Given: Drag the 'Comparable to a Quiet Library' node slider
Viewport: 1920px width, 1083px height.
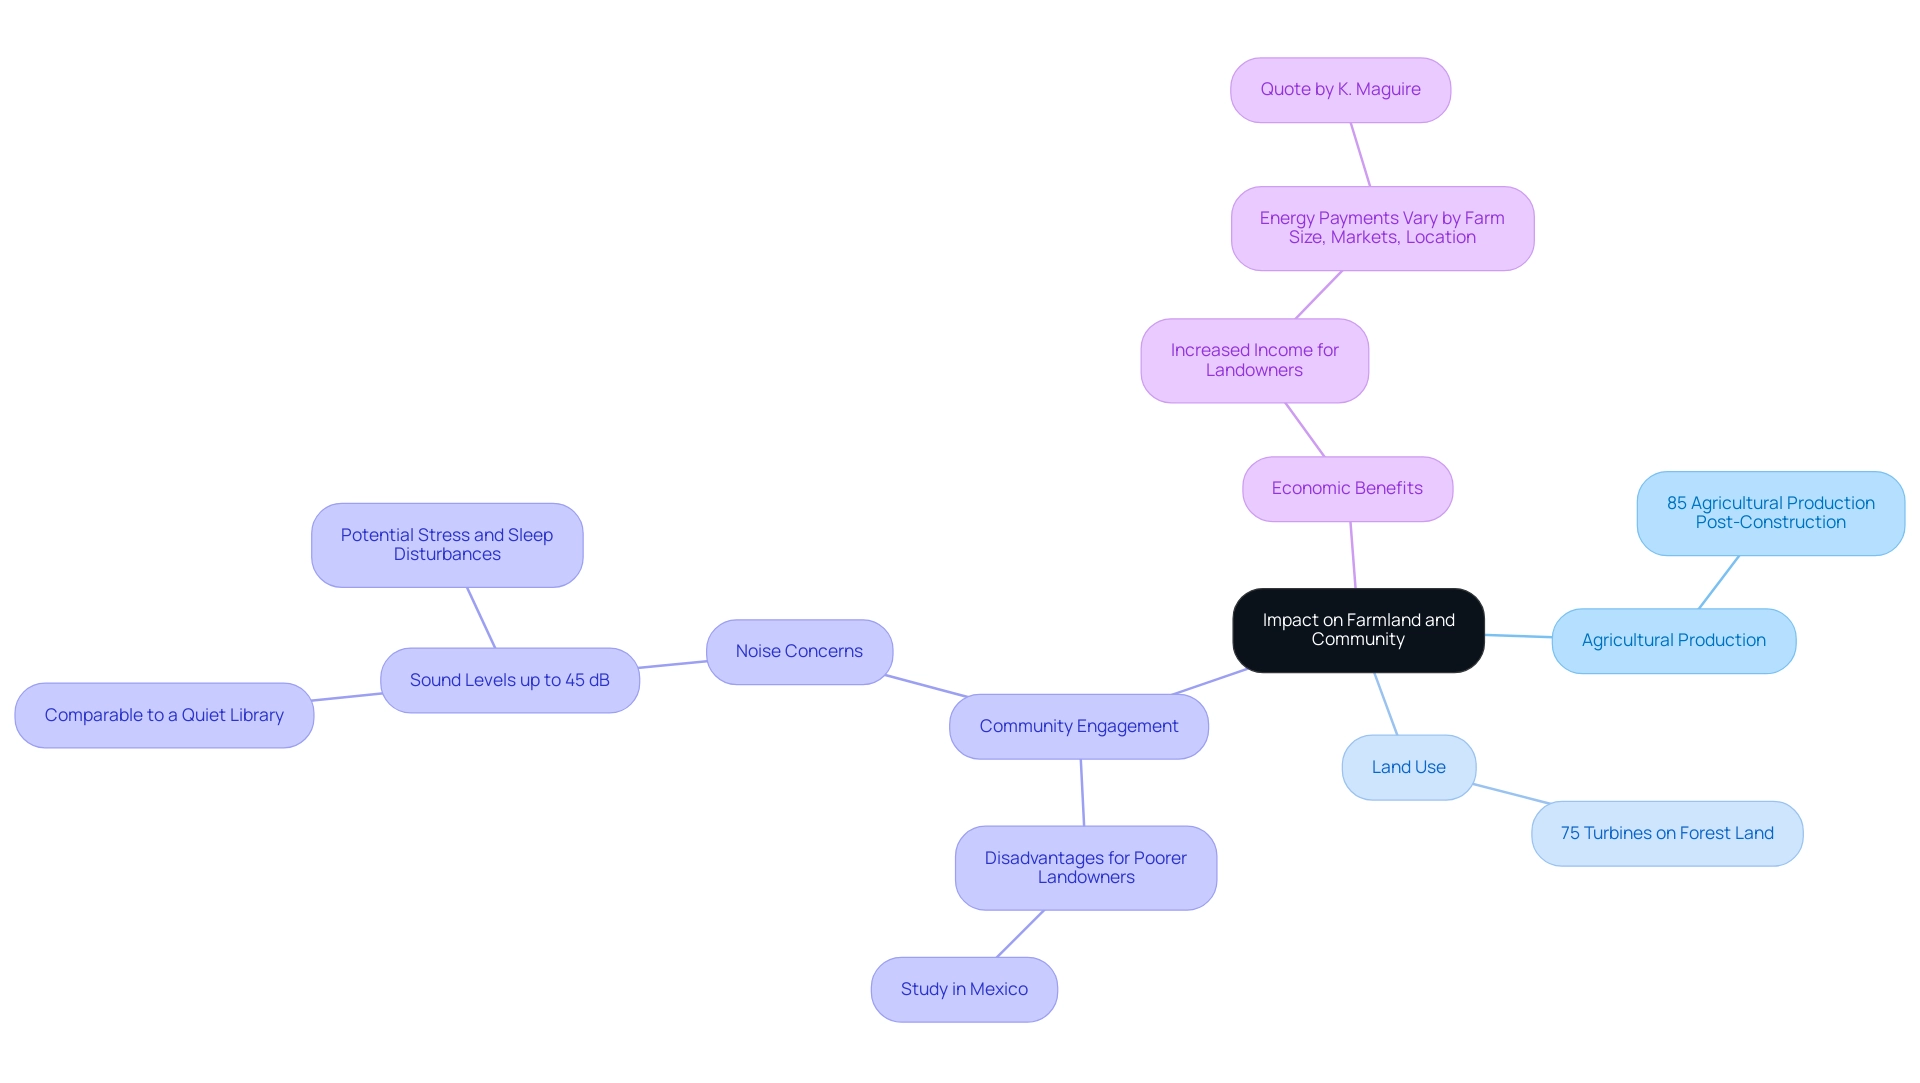Looking at the screenshot, I should coord(167,715).
